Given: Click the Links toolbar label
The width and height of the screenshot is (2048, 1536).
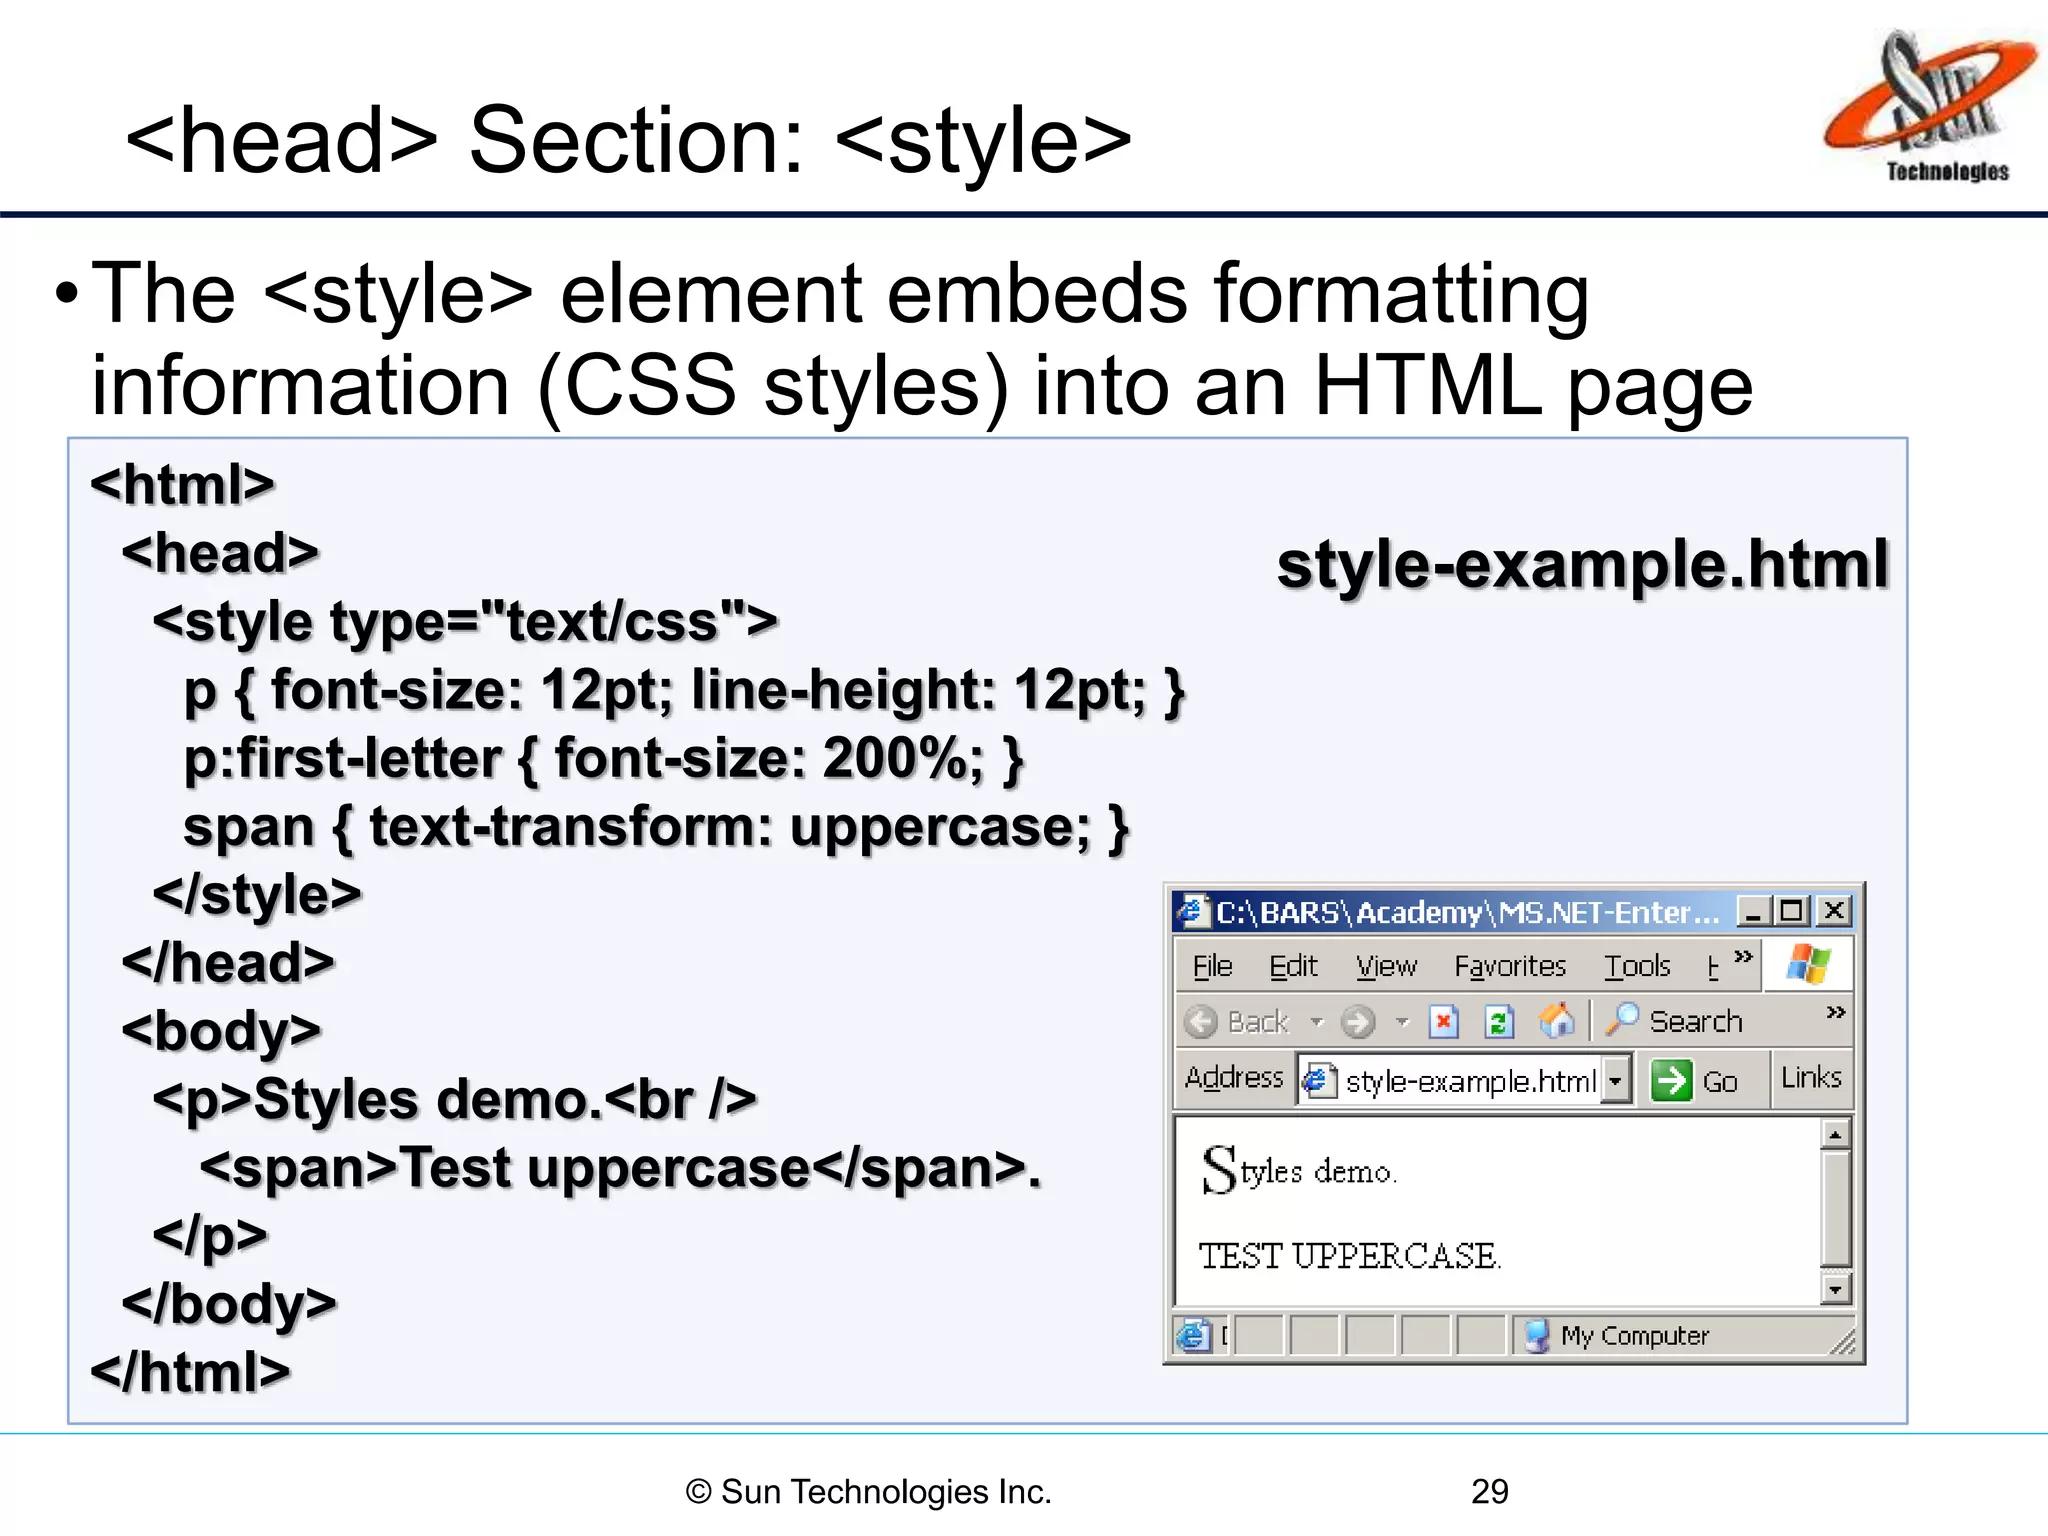Looking at the screenshot, I should pyautogui.click(x=1811, y=1077).
